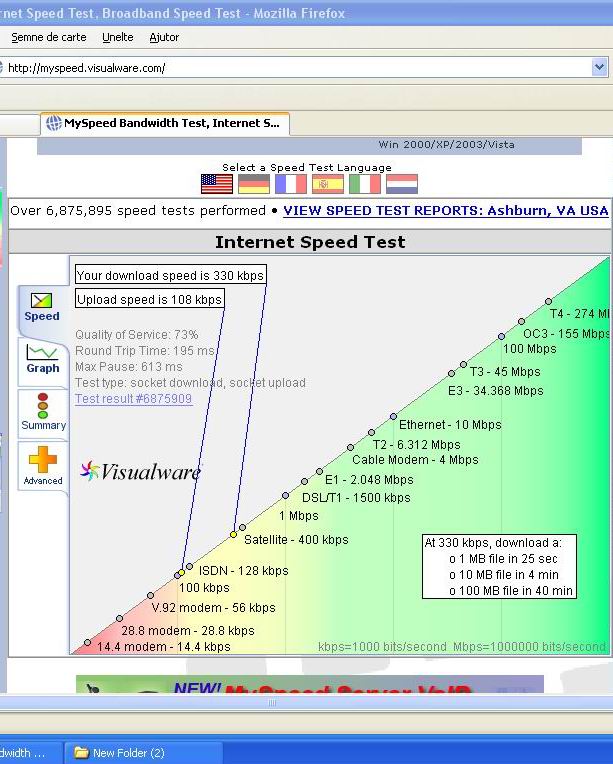Open the Speed tab

click(42, 307)
